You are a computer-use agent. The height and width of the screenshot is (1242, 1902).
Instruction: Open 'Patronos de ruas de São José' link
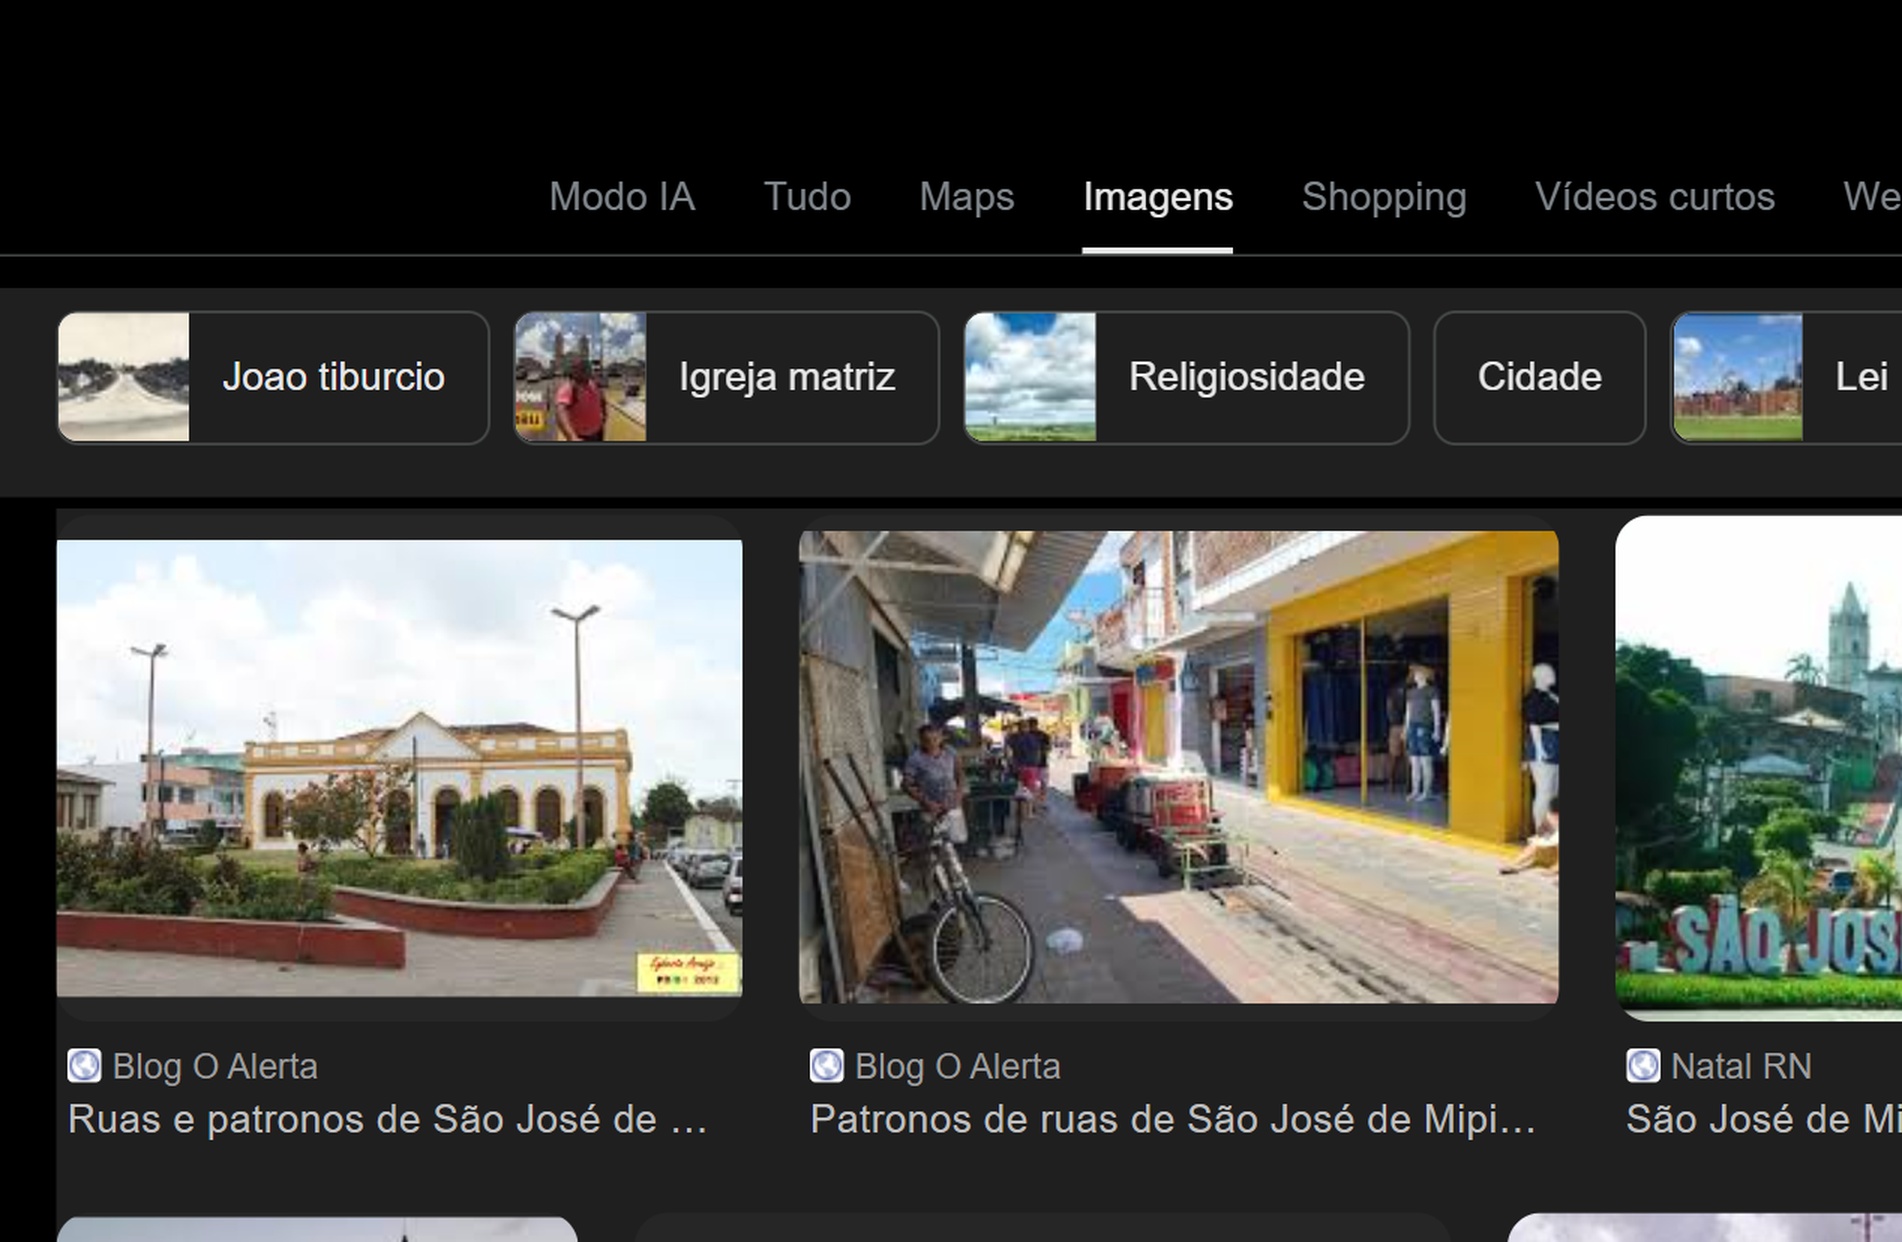[1172, 1119]
